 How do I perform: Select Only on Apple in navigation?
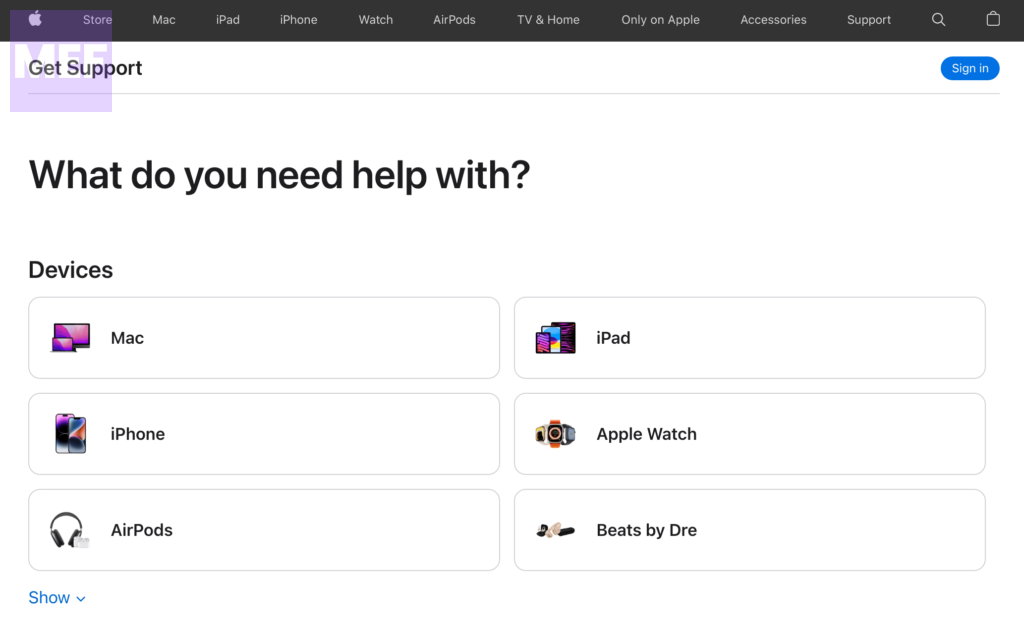click(x=660, y=20)
